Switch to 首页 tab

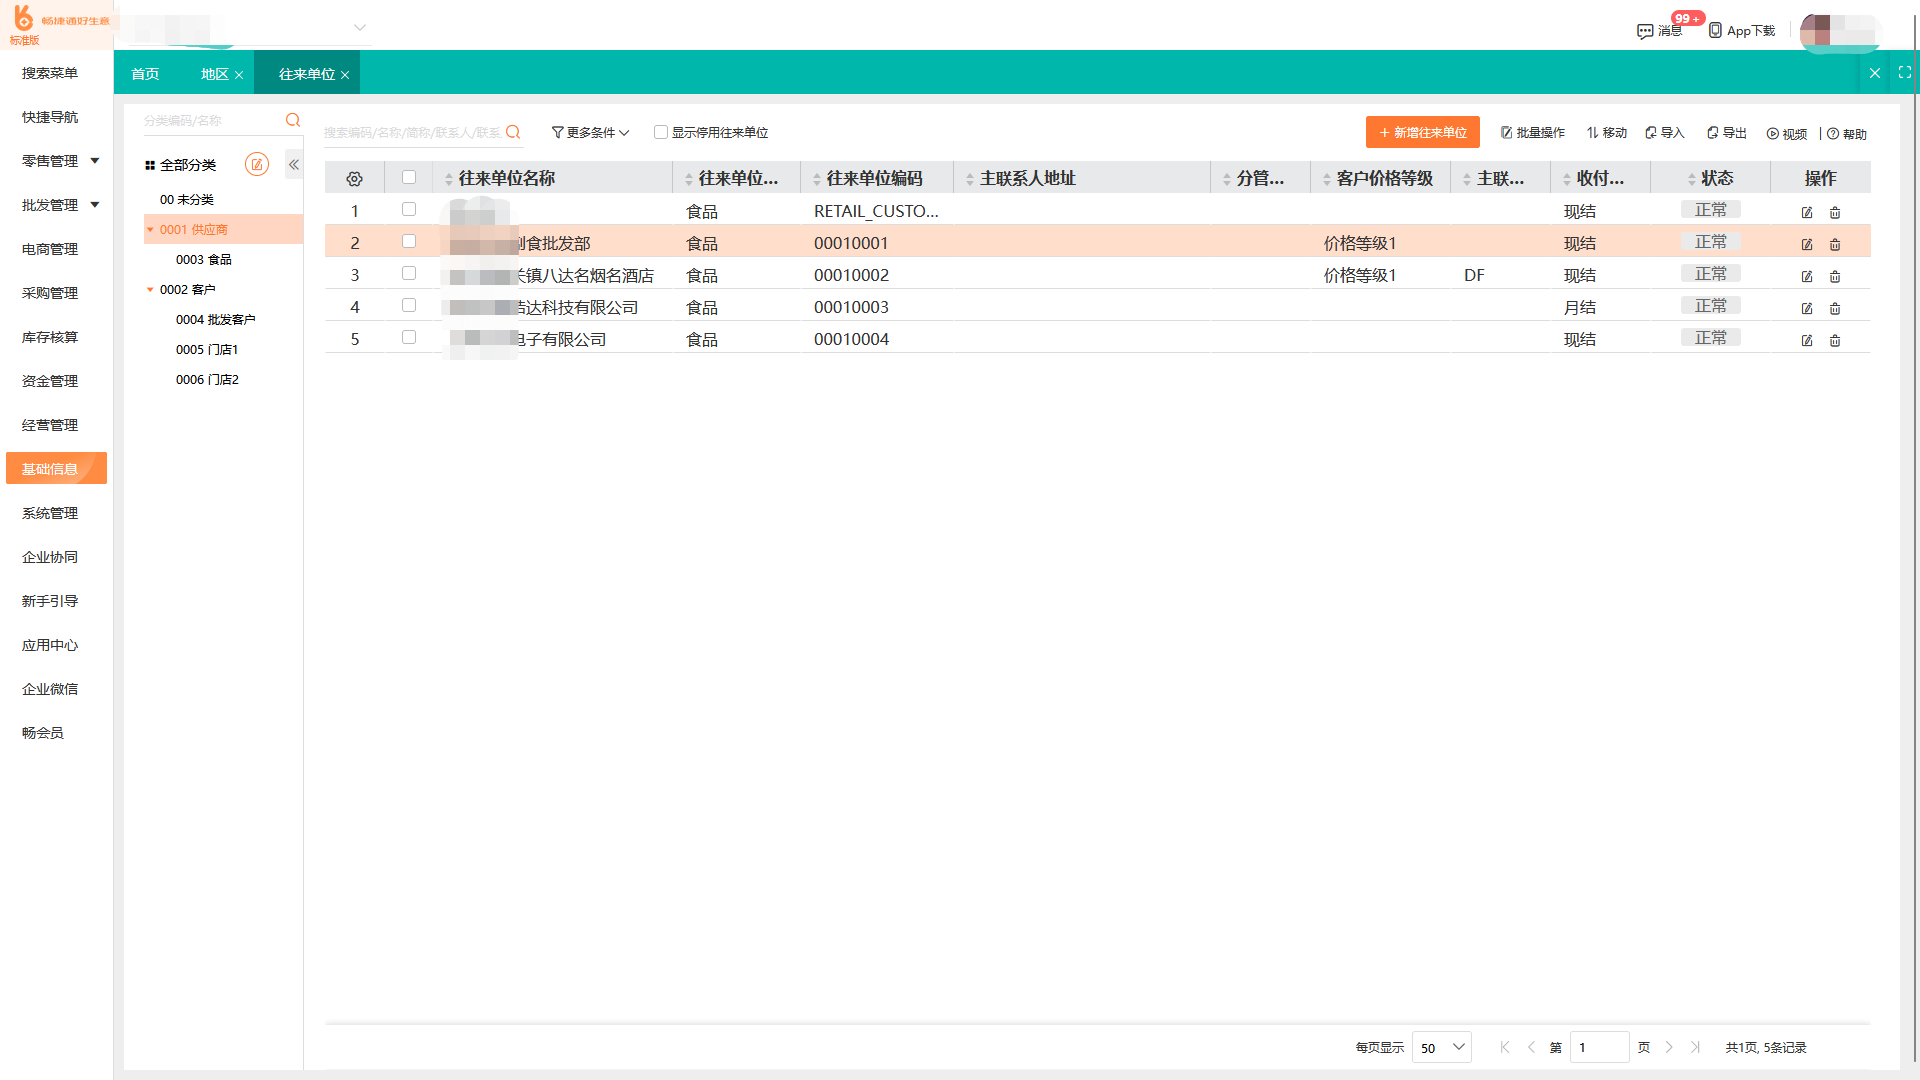point(144,73)
